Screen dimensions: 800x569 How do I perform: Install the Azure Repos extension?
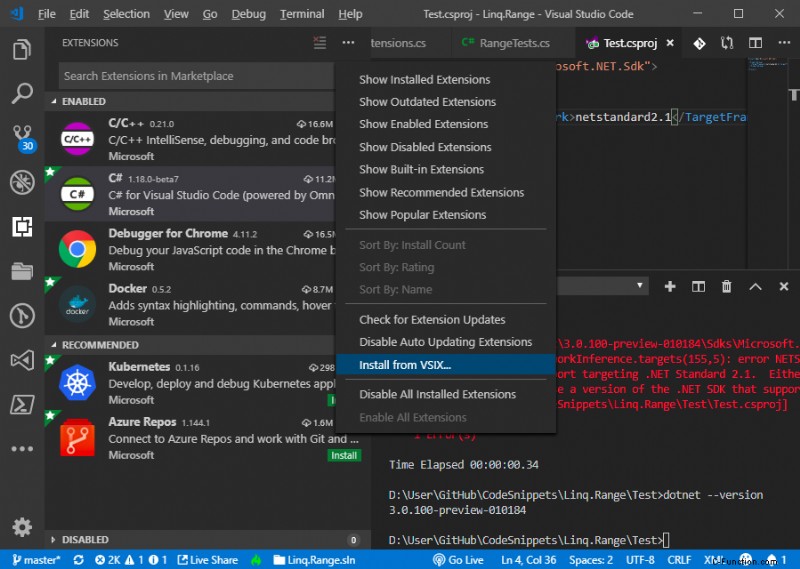coord(344,456)
